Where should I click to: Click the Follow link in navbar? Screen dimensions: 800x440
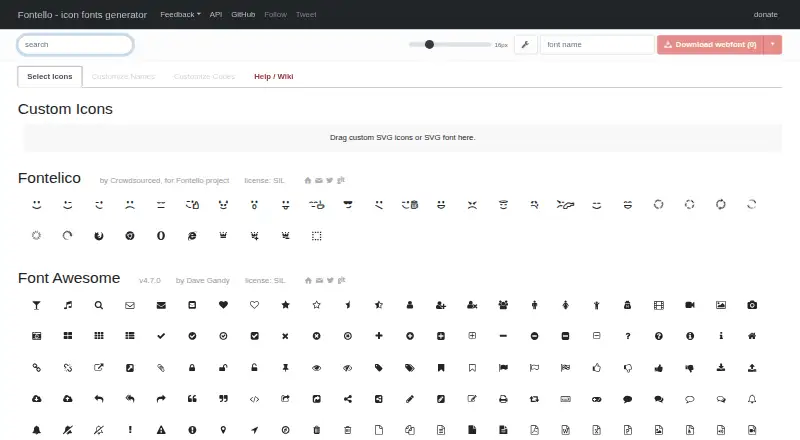click(276, 14)
